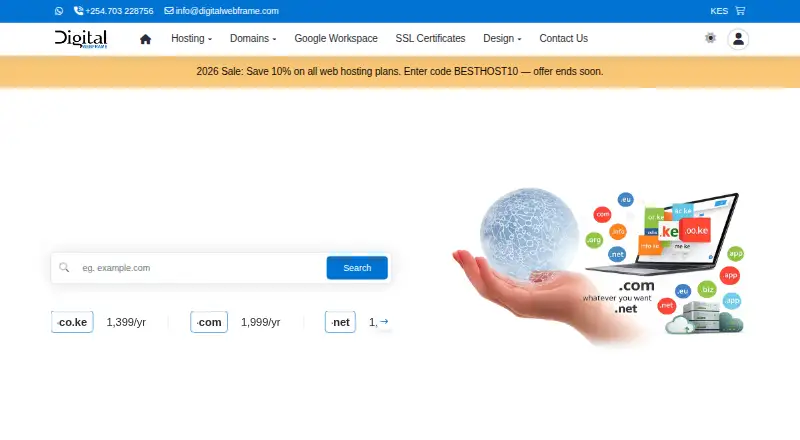This screenshot has height=440, width=800.
Task: Expand the Domains menu
Action: 253,38
